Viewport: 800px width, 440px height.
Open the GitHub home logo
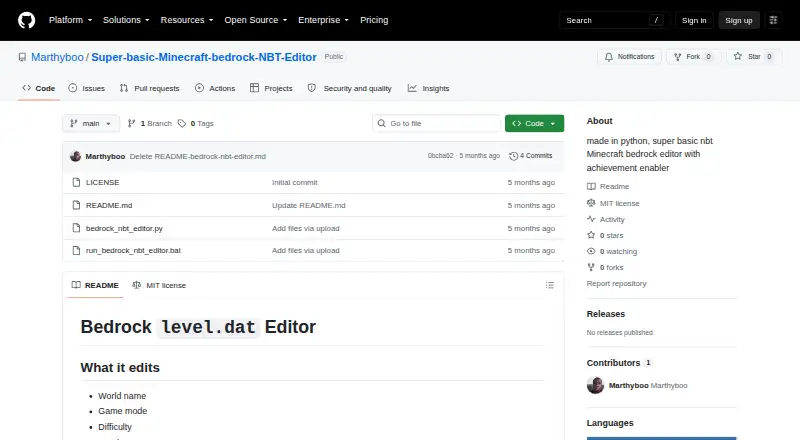click(27, 20)
